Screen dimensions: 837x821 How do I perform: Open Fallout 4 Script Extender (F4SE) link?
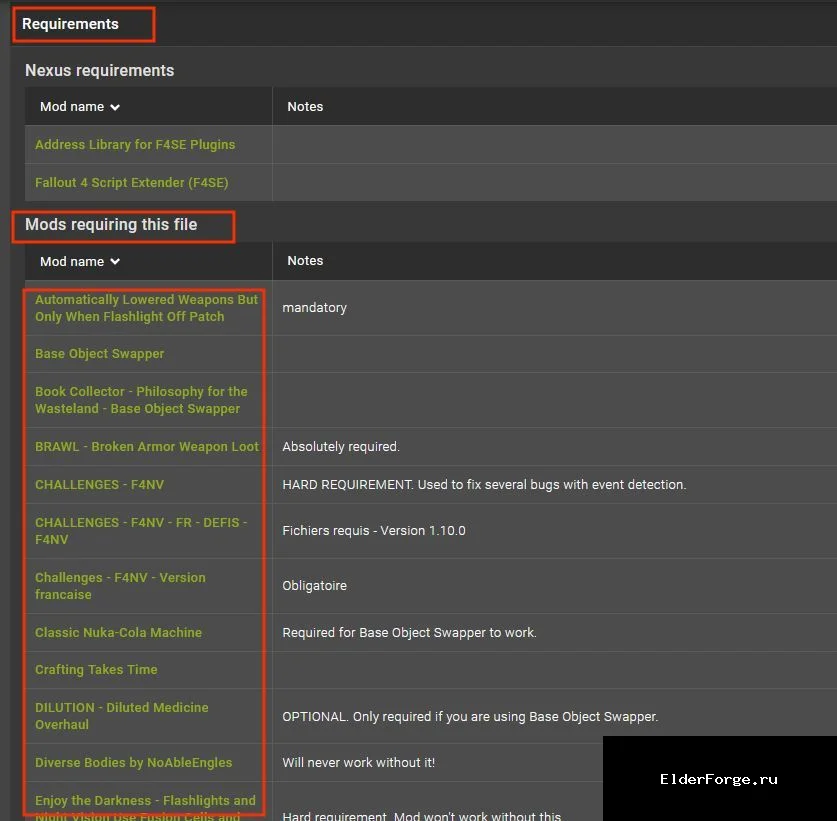[x=131, y=182]
